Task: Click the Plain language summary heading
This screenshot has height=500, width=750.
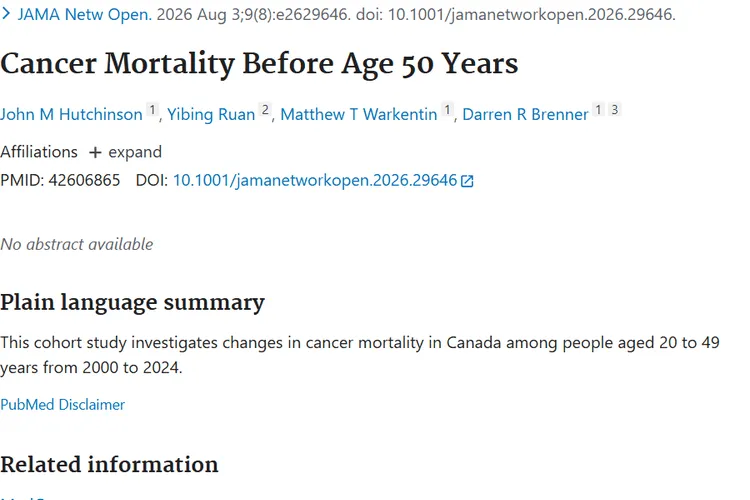Action: pyautogui.click(x=132, y=302)
